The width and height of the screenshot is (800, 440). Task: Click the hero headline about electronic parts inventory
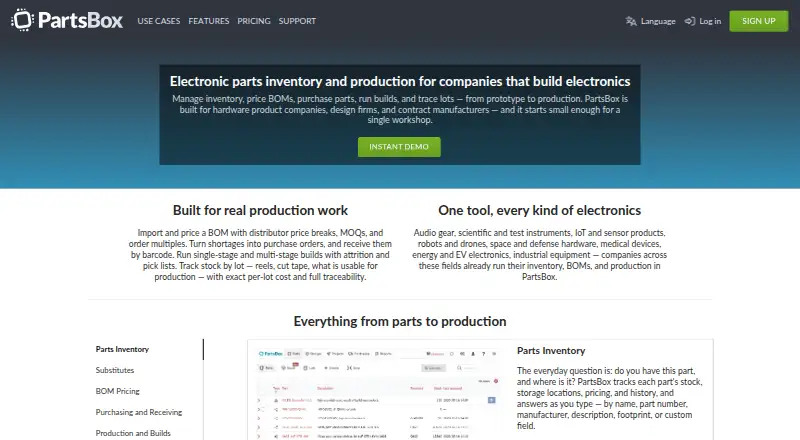point(400,82)
